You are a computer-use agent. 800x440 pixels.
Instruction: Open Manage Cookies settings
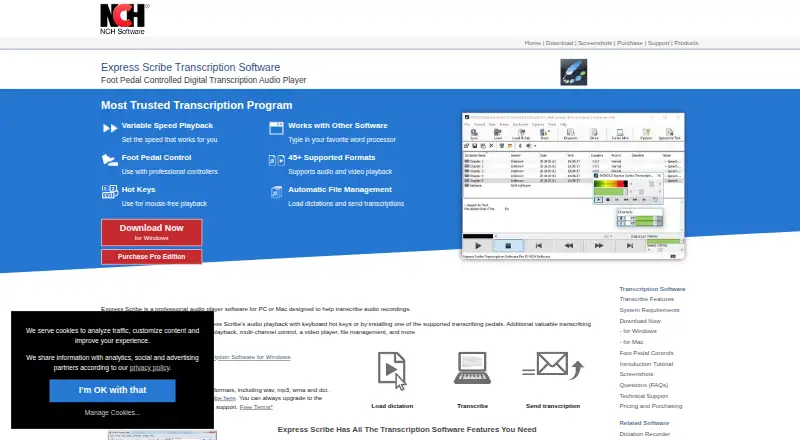[x=112, y=412]
